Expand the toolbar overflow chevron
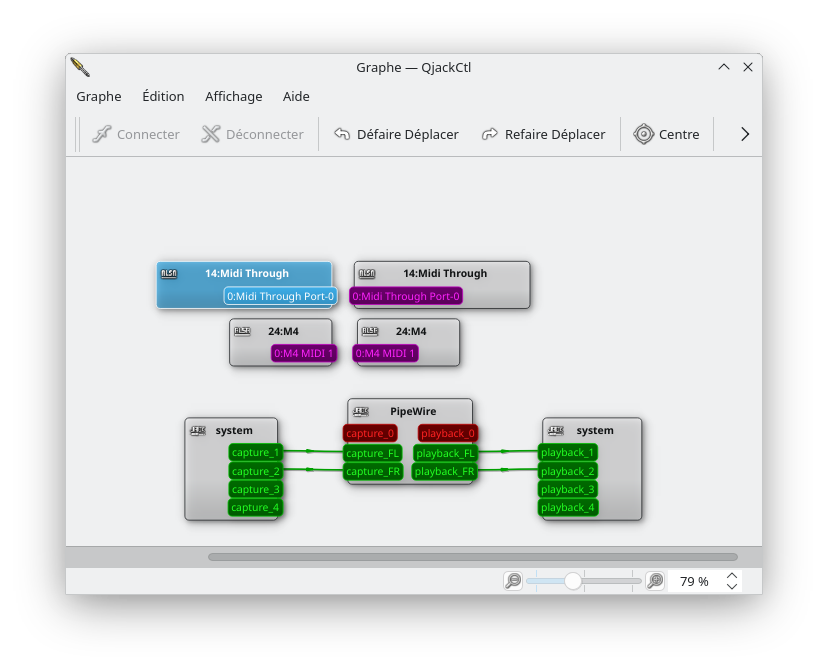This screenshot has height=672, width=828. (744, 134)
